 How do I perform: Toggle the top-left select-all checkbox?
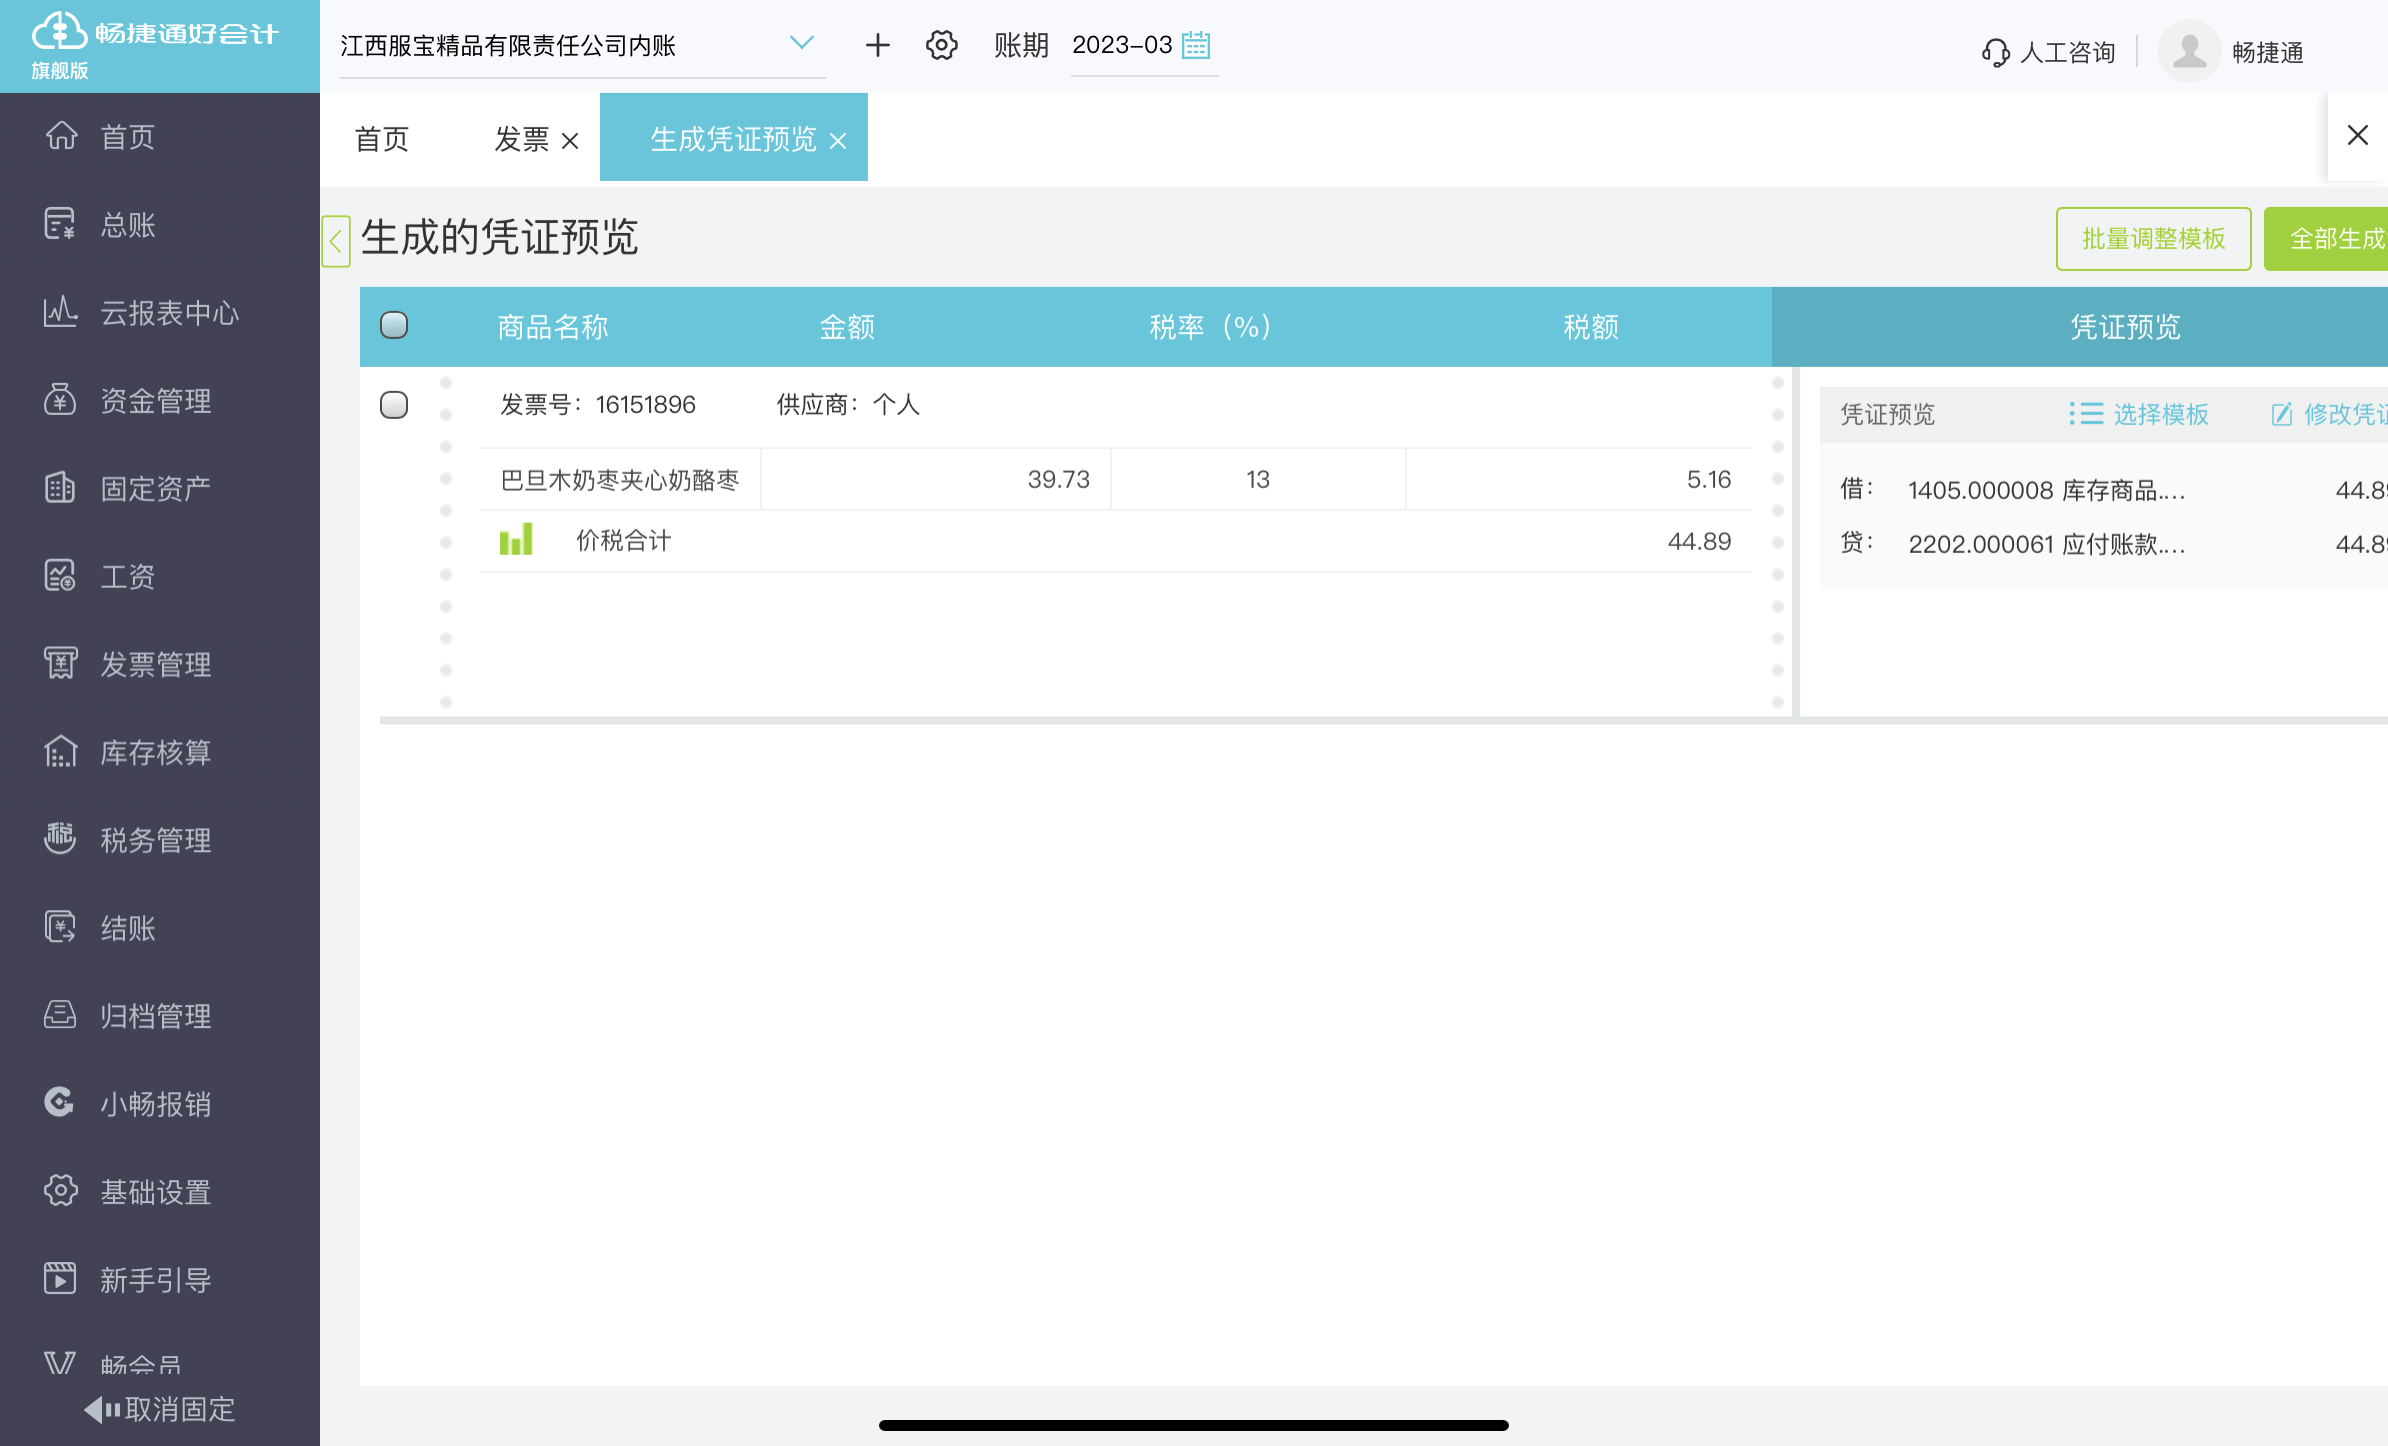point(394,326)
